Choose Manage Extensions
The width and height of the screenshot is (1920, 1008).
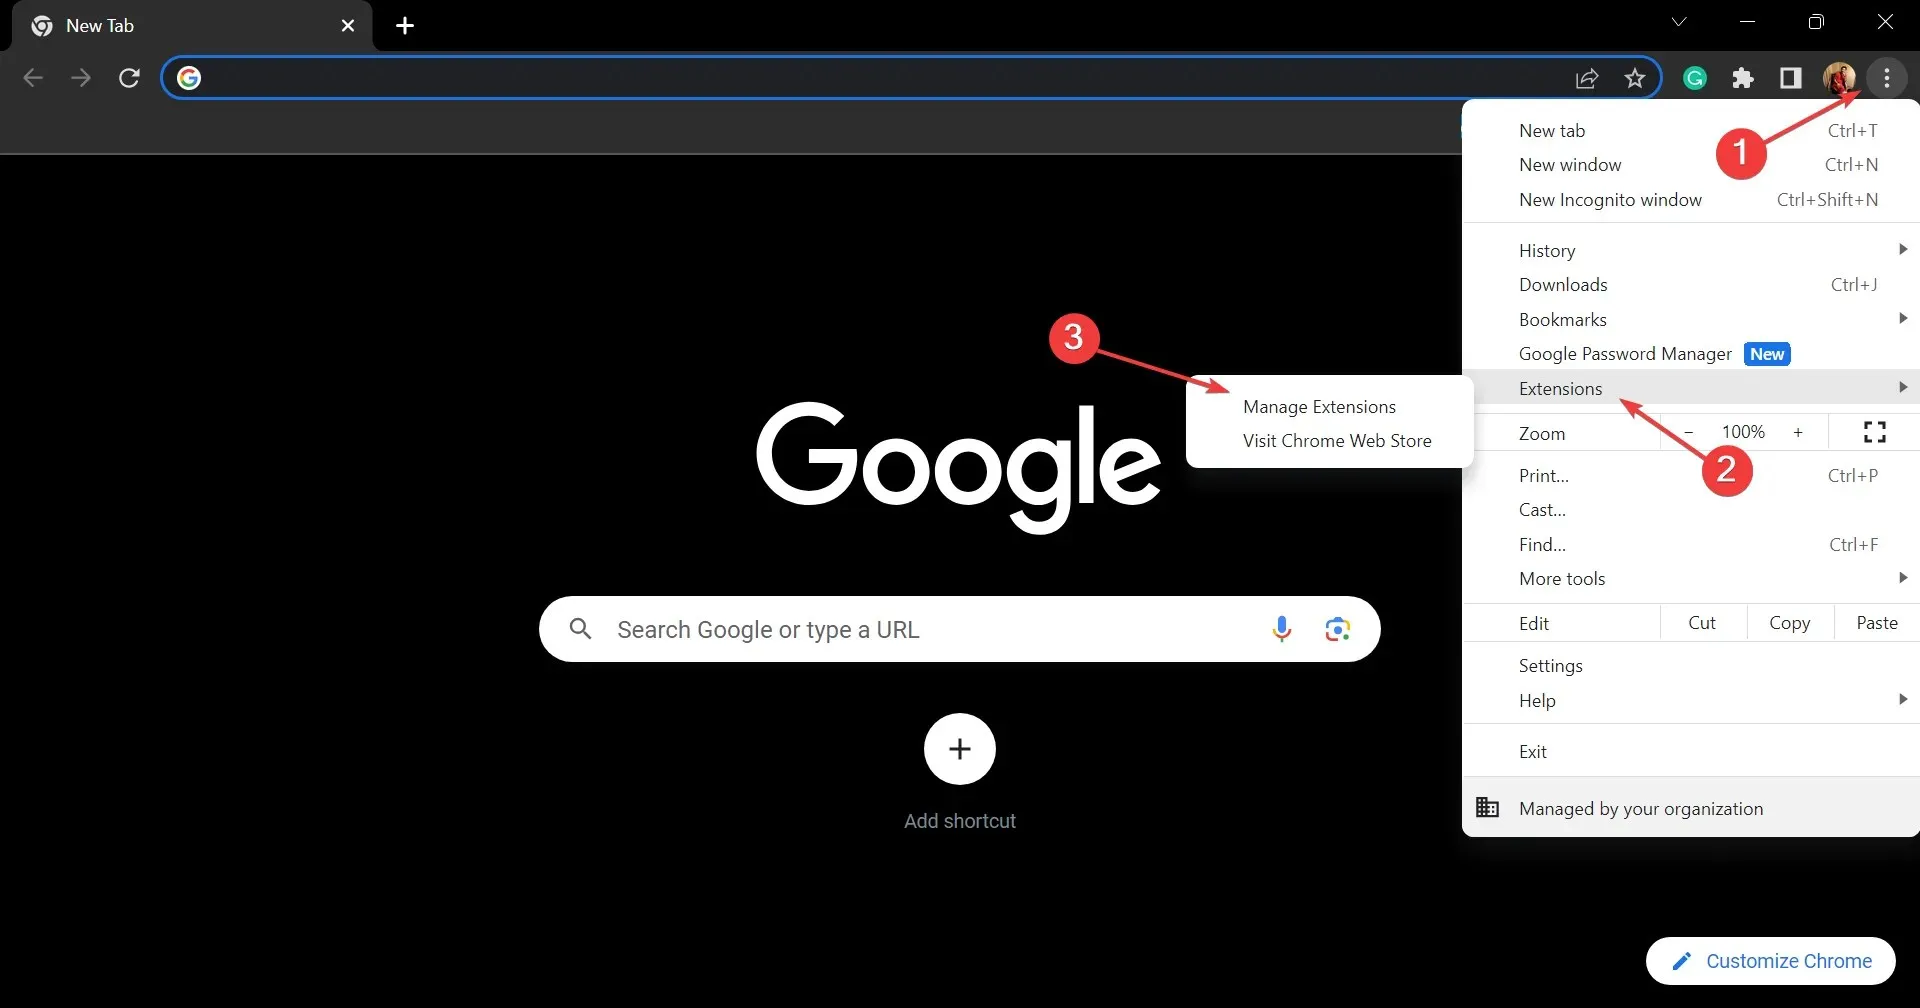[x=1330, y=407]
